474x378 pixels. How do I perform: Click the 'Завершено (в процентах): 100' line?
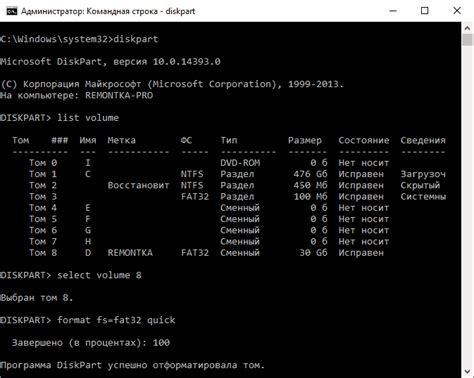pos(91,343)
